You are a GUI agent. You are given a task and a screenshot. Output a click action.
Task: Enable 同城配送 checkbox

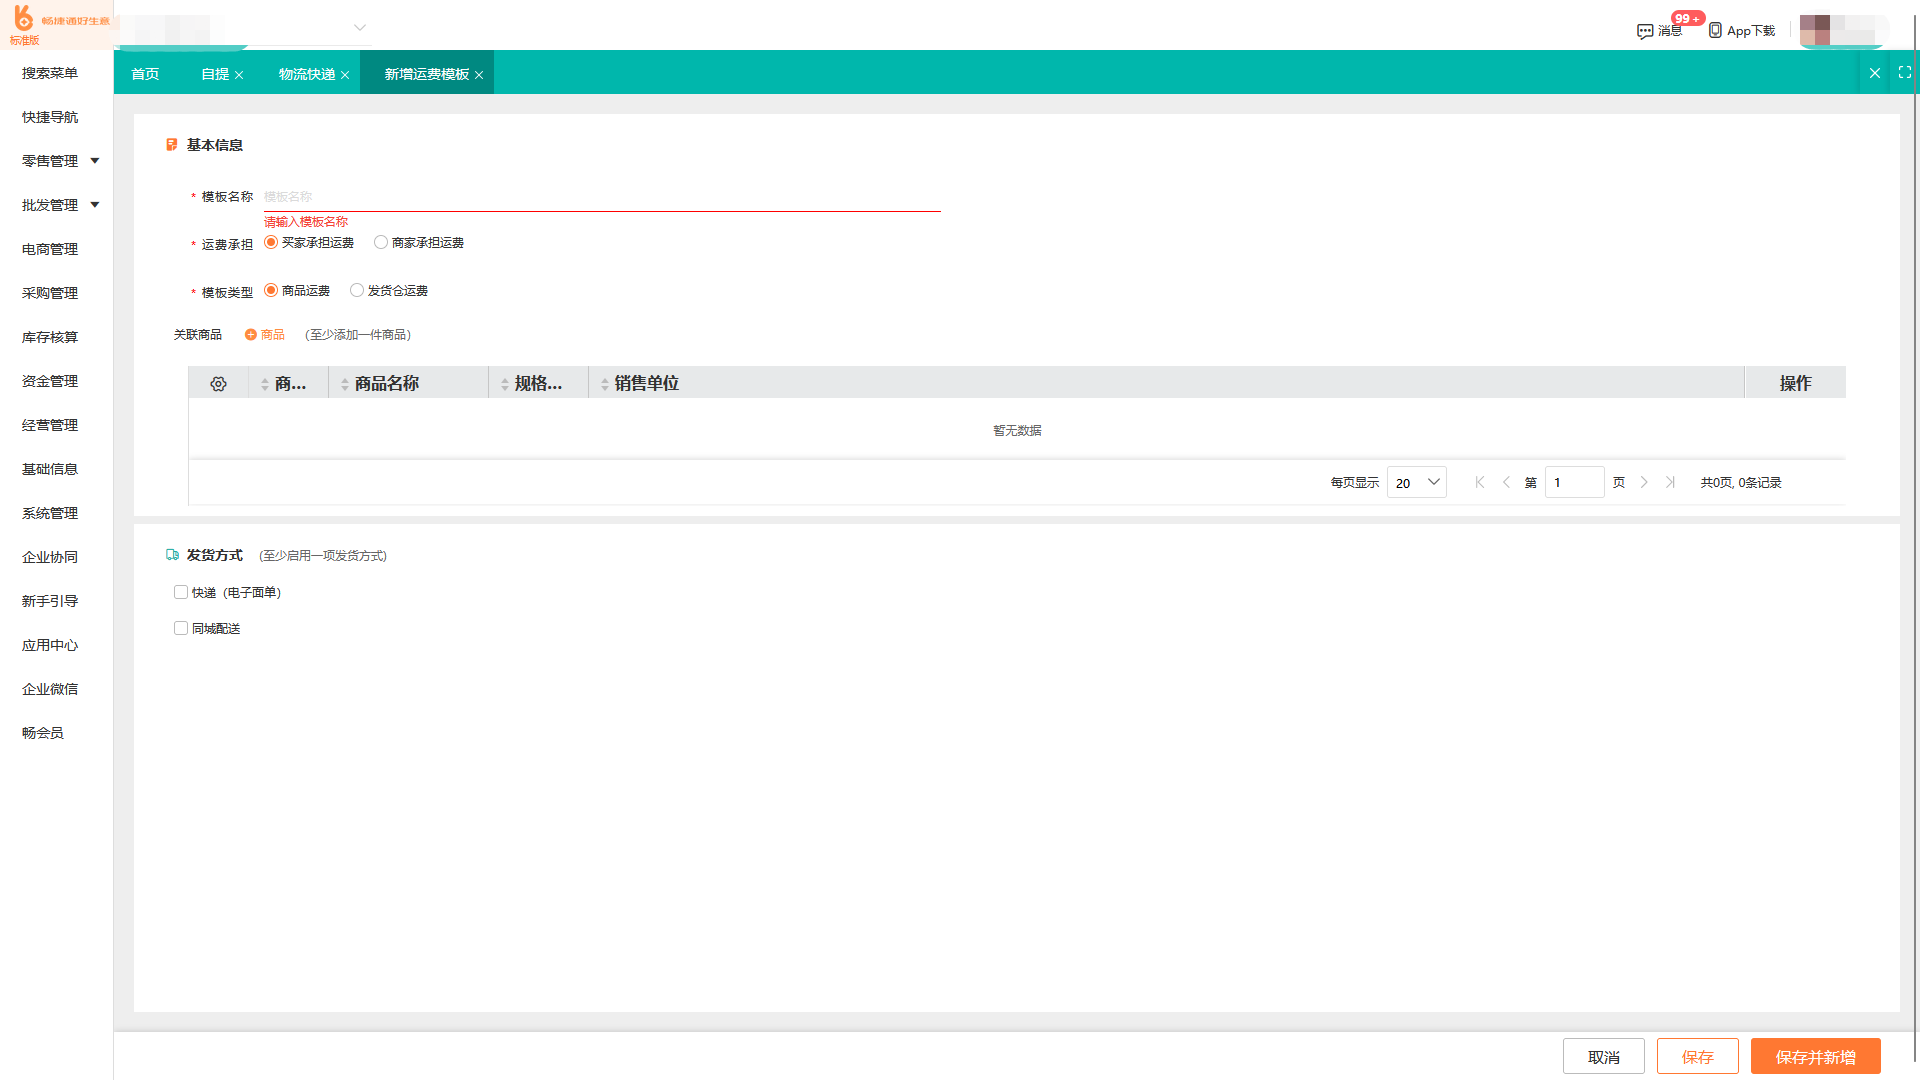181,628
